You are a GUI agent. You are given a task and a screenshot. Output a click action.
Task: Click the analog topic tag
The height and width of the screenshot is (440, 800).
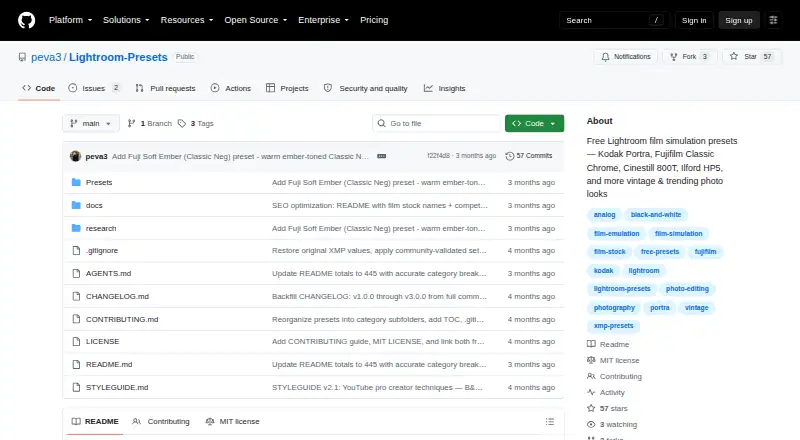point(604,215)
